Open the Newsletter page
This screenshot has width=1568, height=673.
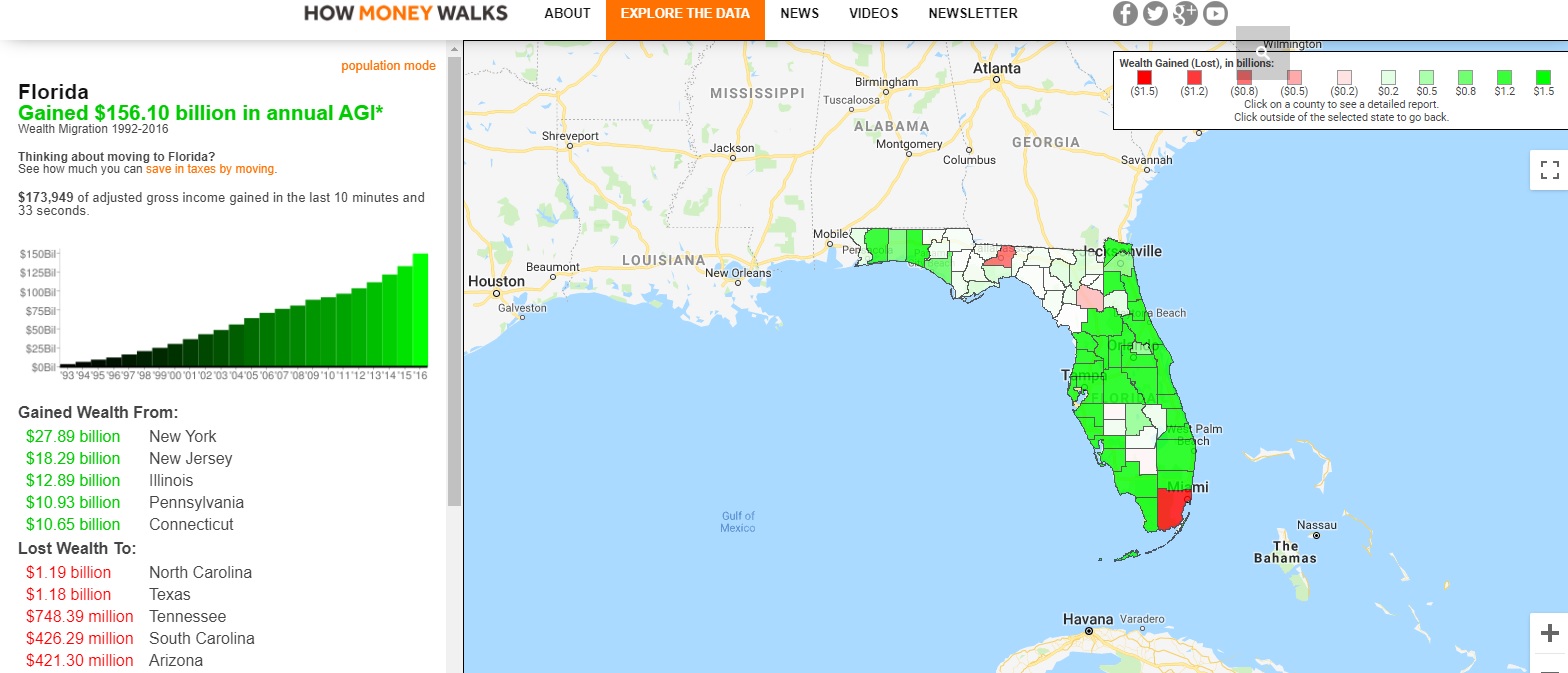(x=972, y=14)
